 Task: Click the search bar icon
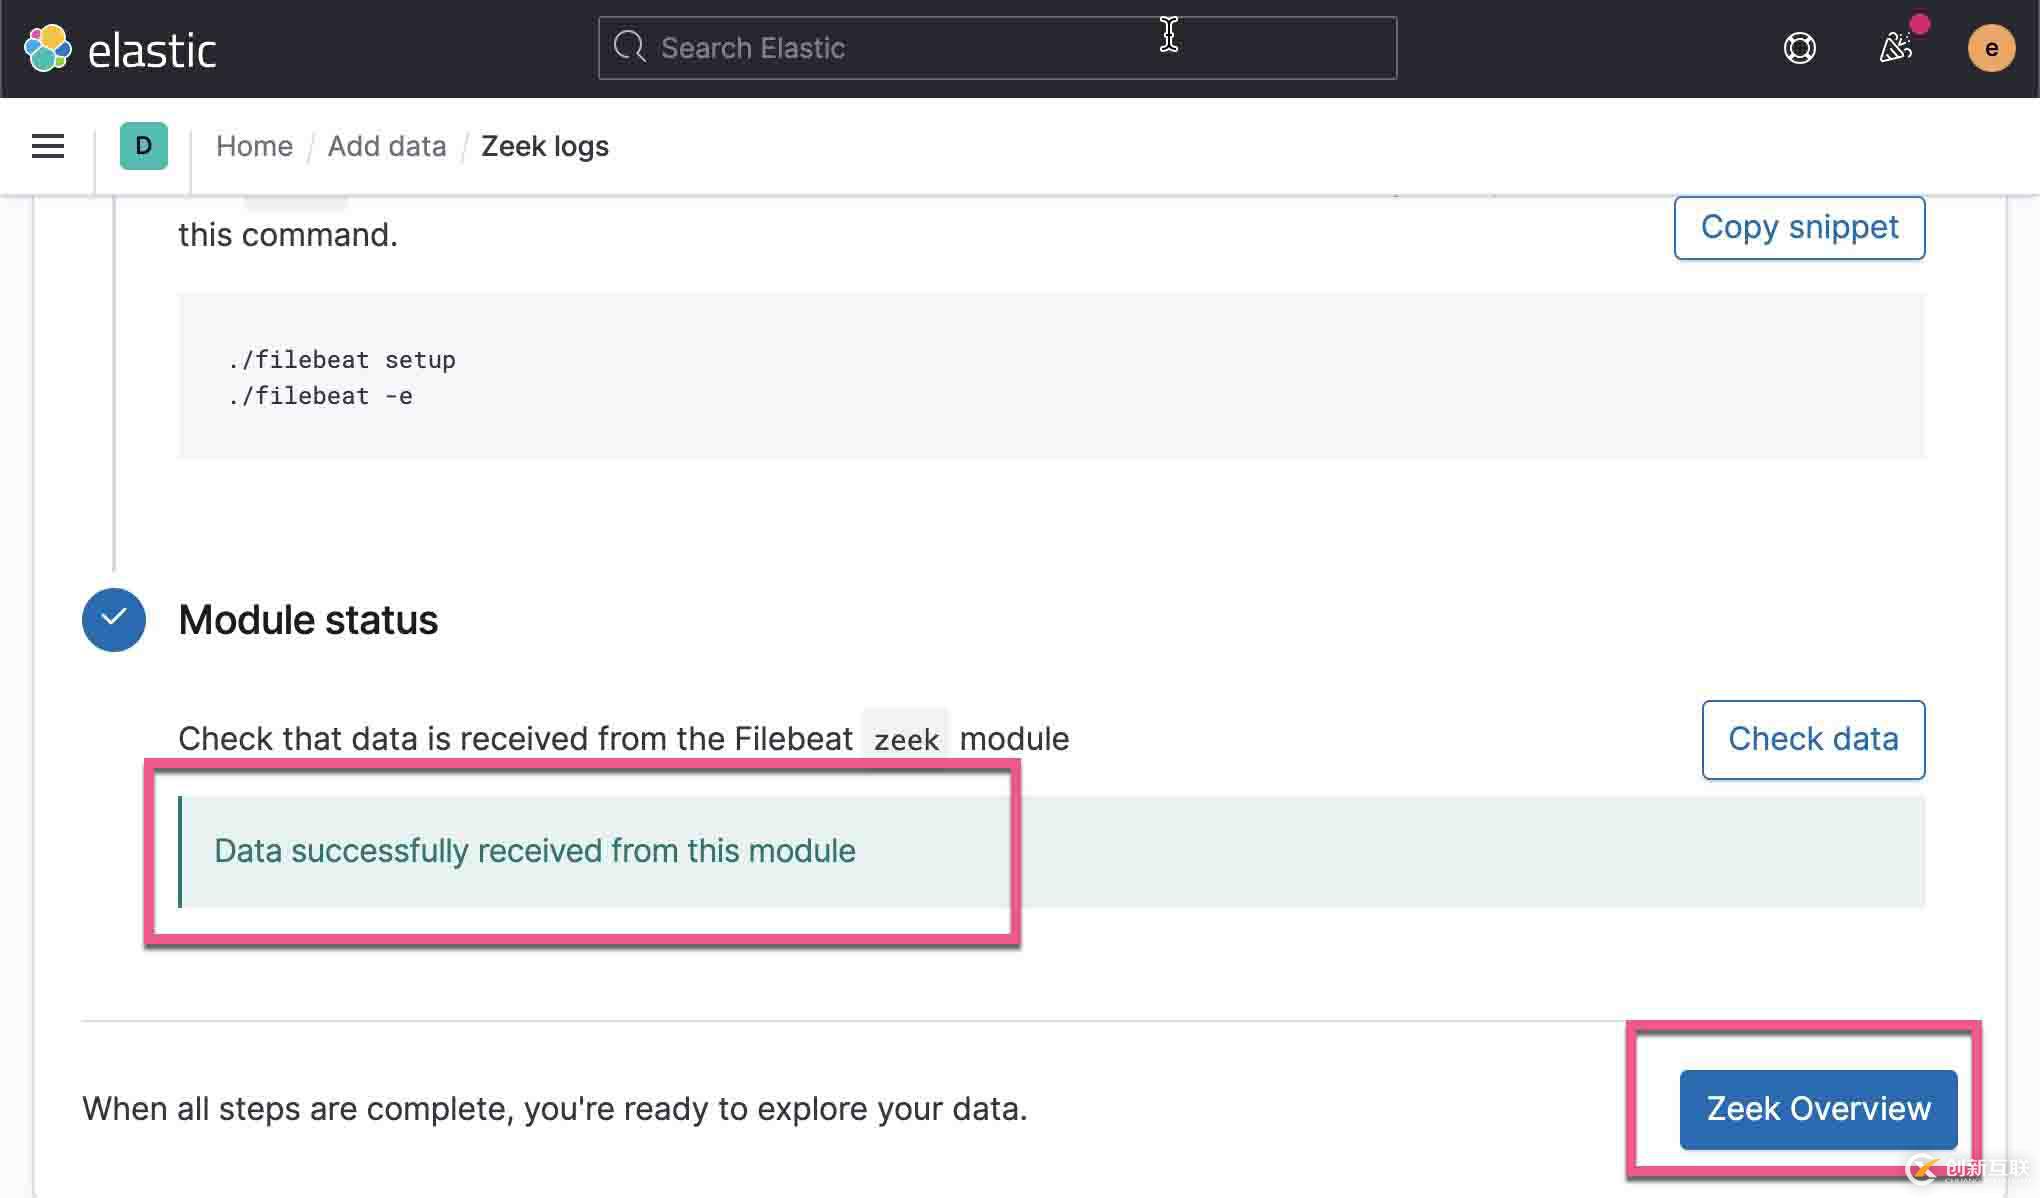[627, 47]
